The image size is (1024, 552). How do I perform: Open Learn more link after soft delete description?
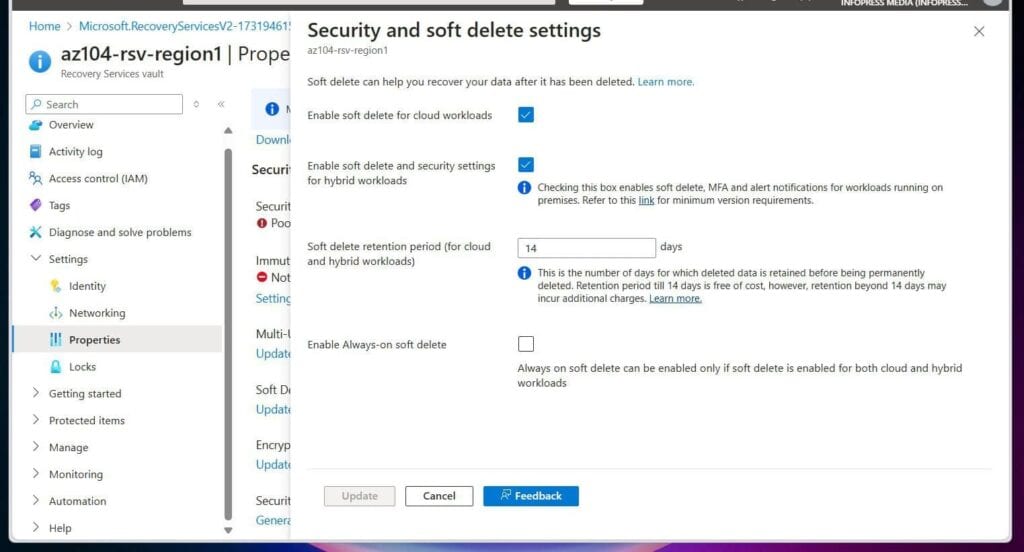[665, 82]
